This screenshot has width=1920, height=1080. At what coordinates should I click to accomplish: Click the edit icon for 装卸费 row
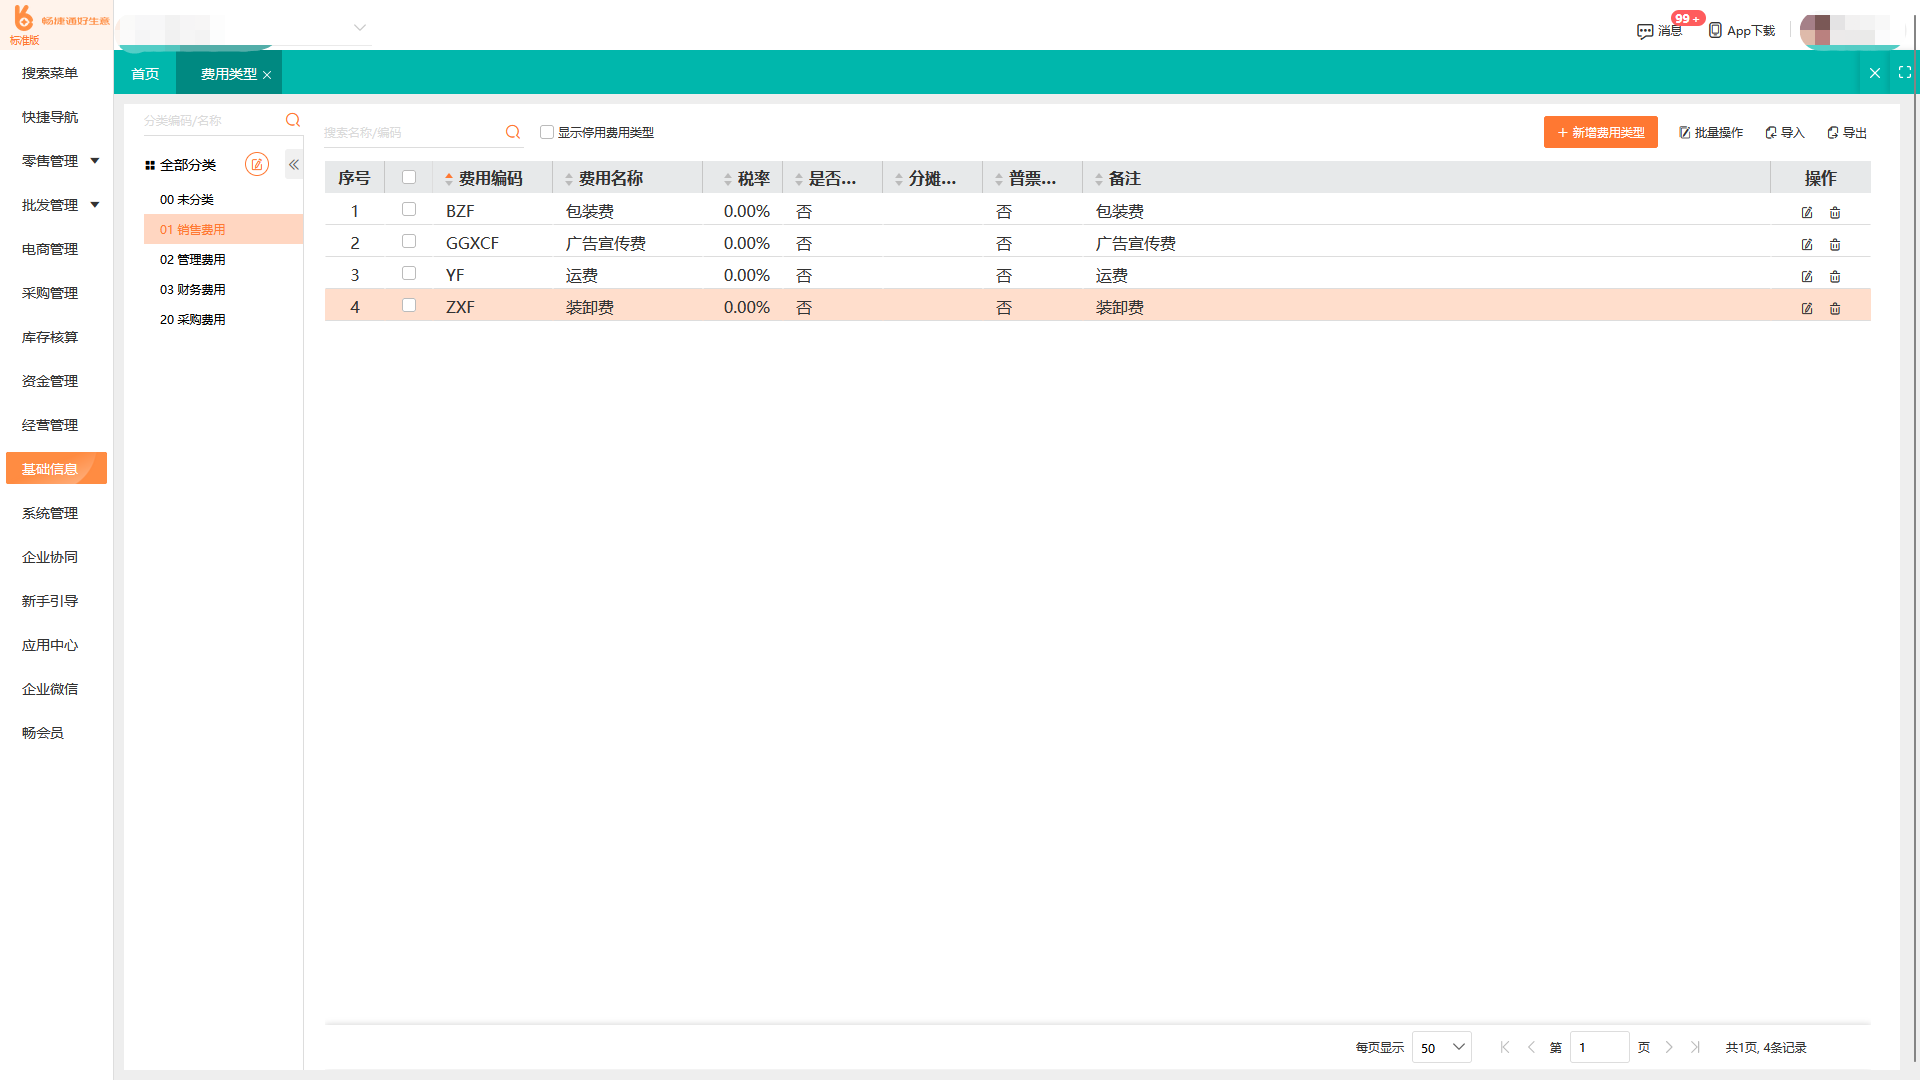point(1807,306)
